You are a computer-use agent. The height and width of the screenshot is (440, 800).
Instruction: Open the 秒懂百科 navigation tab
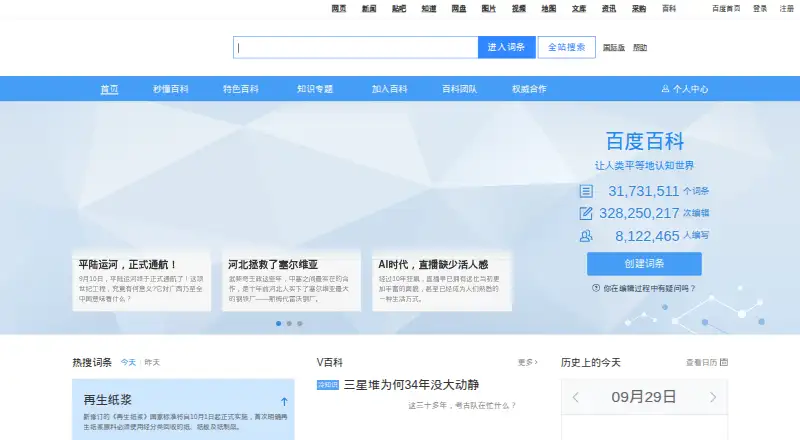point(170,89)
